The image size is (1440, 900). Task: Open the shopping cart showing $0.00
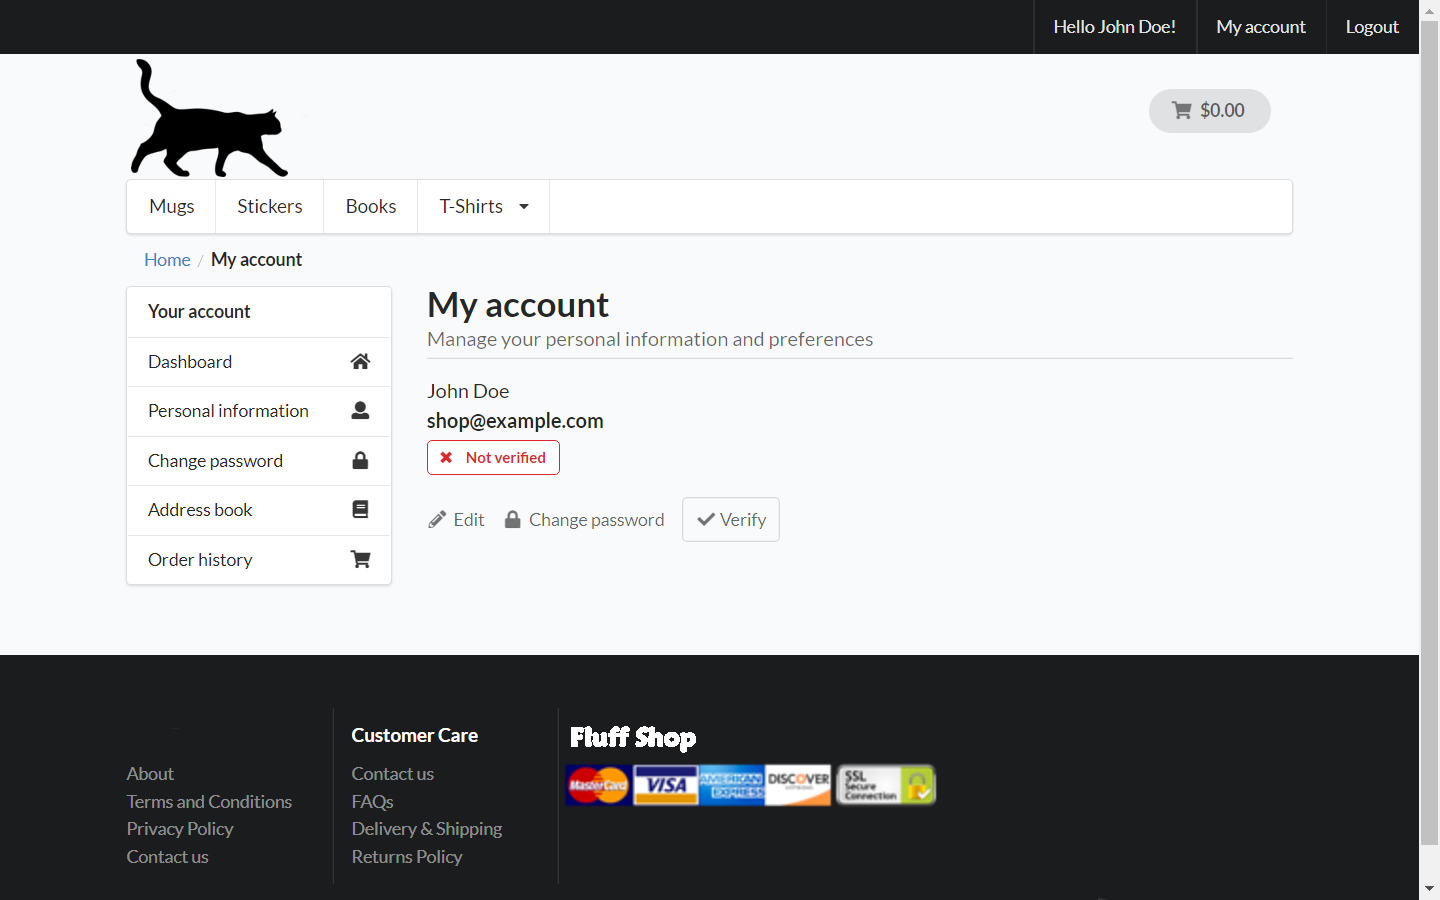pos(1209,111)
